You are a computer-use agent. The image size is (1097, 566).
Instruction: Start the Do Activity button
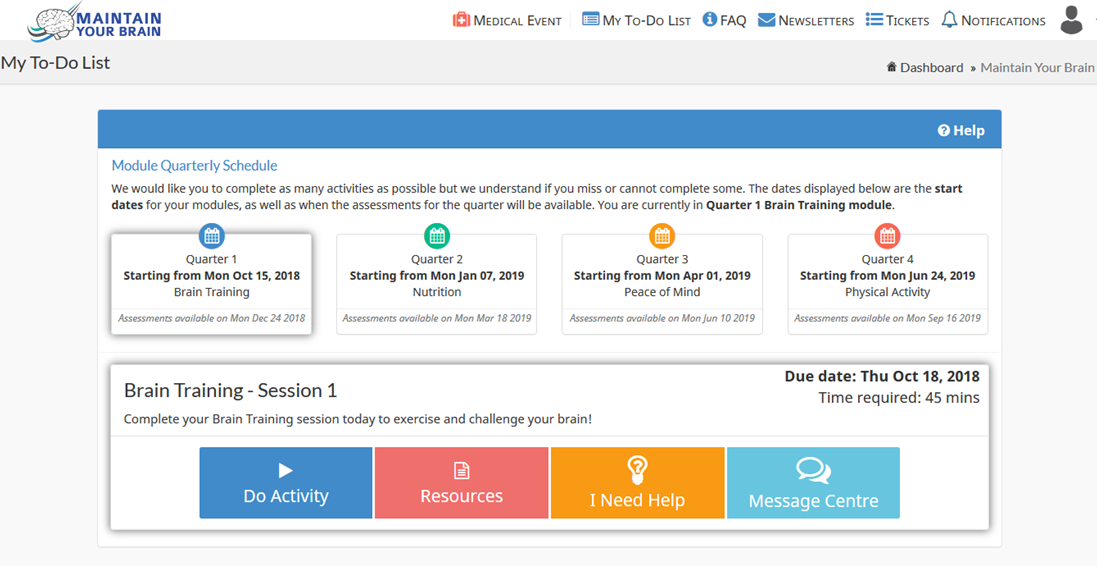click(x=286, y=483)
